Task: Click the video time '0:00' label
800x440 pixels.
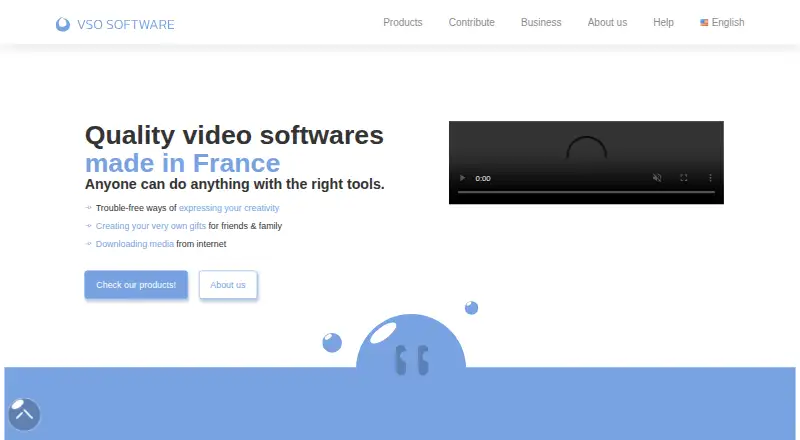Action: tap(483, 178)
